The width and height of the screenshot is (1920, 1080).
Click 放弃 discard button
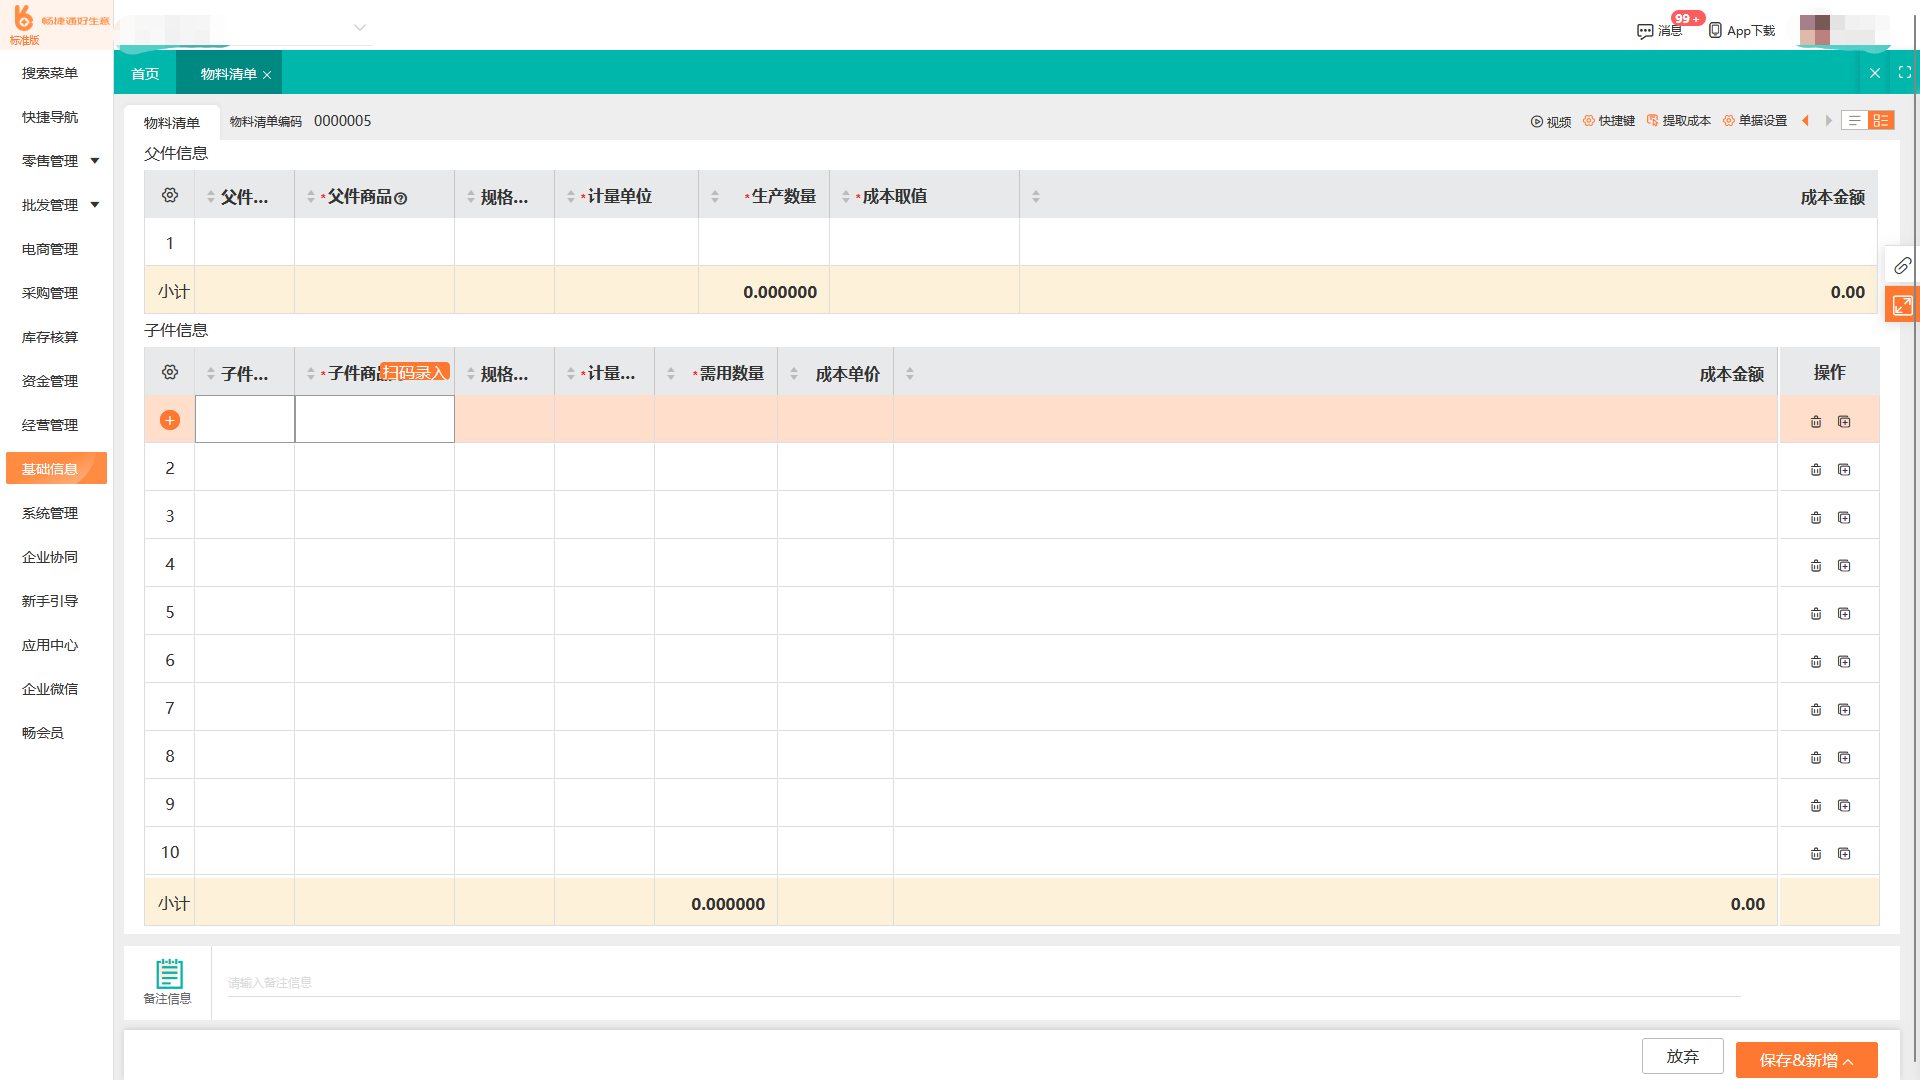1683,1056
